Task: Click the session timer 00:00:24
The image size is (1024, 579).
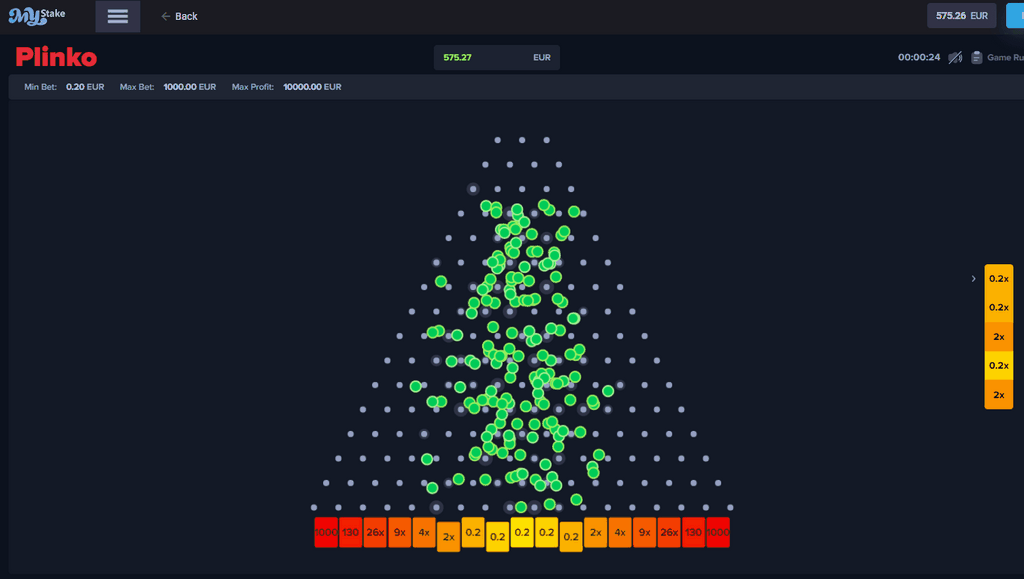Action: pos(919,57)
